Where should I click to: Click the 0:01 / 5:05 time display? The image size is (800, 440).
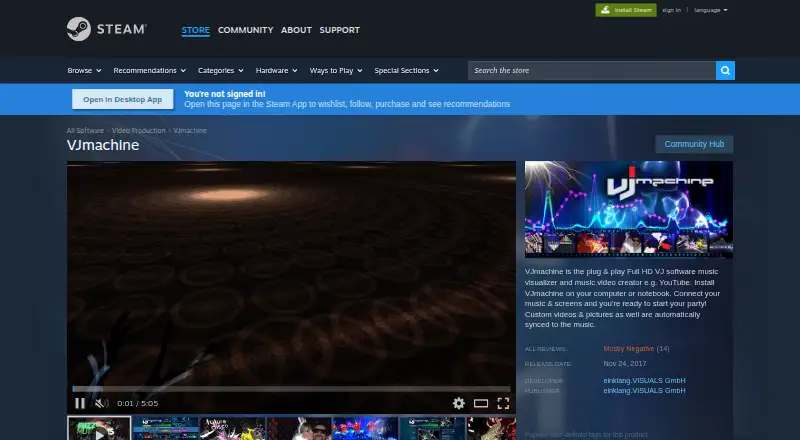(138, 403)
